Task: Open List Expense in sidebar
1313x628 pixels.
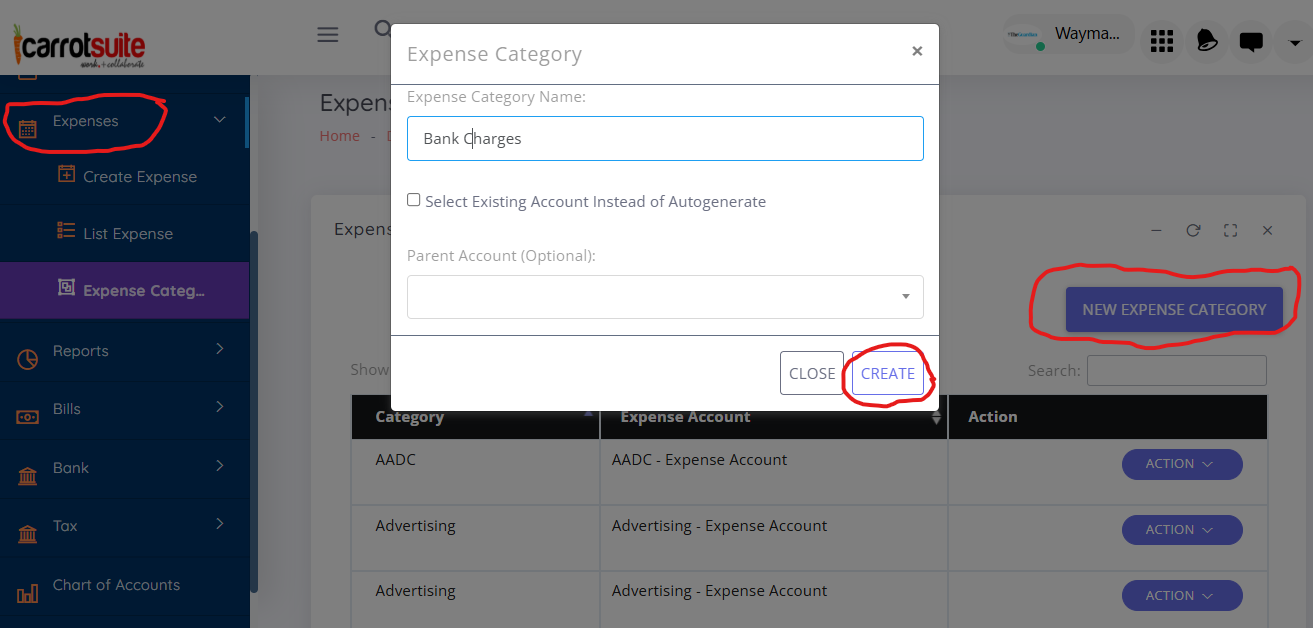Action: click(128, 234)
